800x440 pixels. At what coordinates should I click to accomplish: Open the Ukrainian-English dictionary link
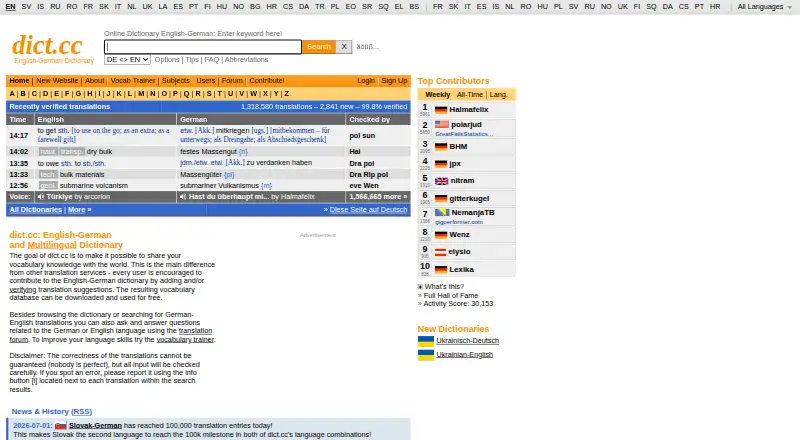click(x=464, y=355)
